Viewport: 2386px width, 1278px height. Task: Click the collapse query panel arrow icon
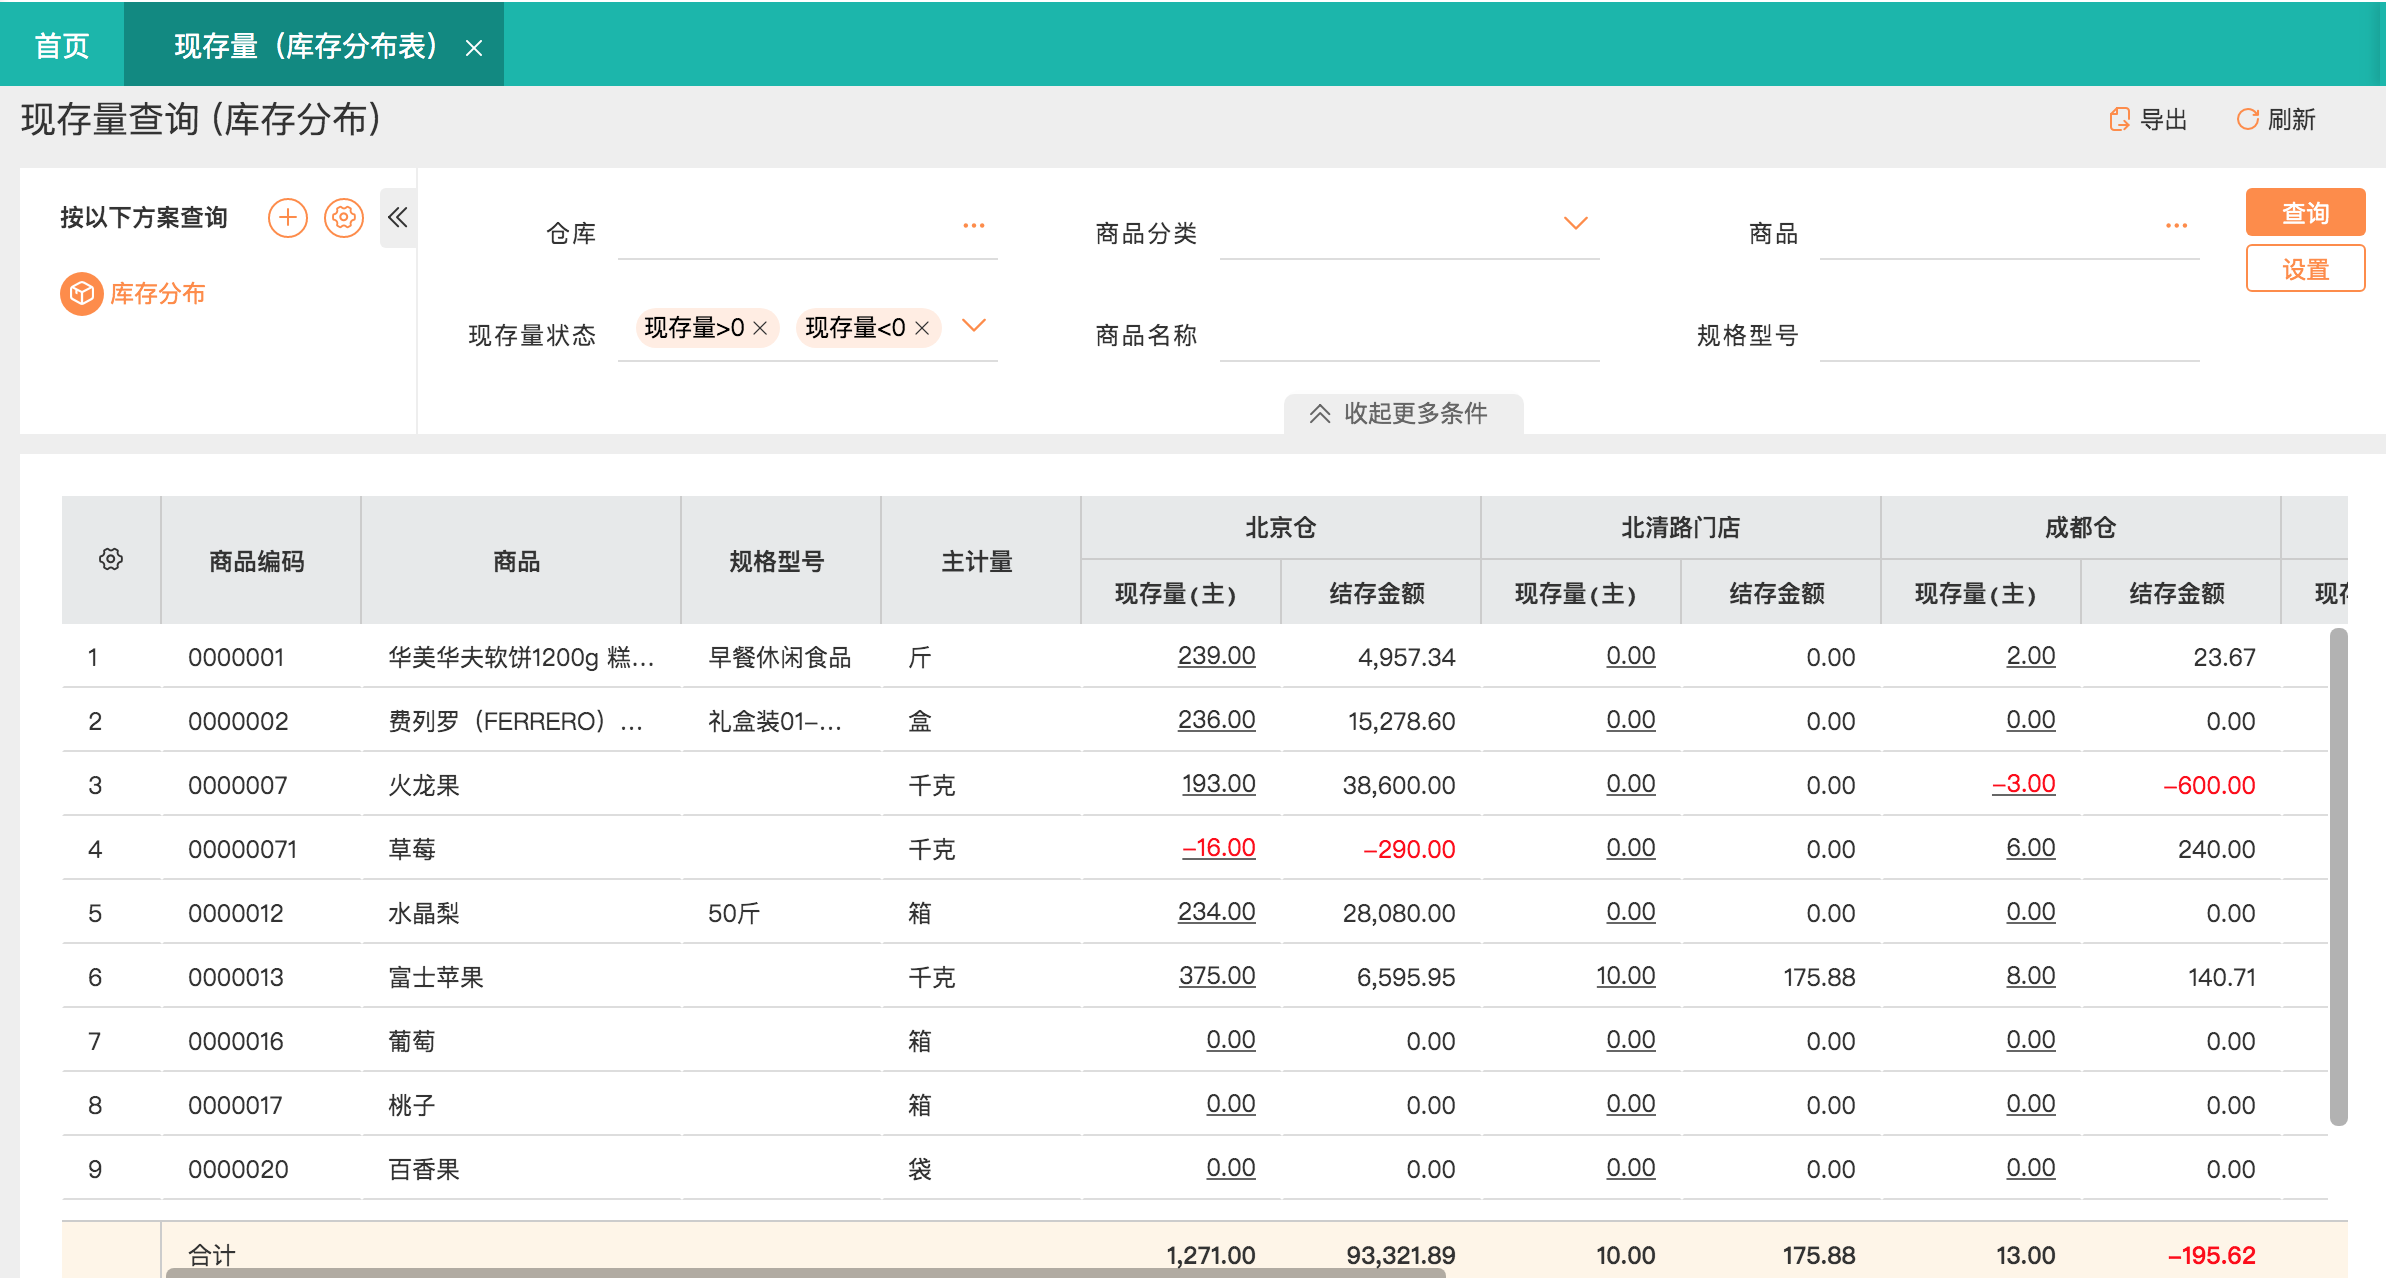point(398,218)
